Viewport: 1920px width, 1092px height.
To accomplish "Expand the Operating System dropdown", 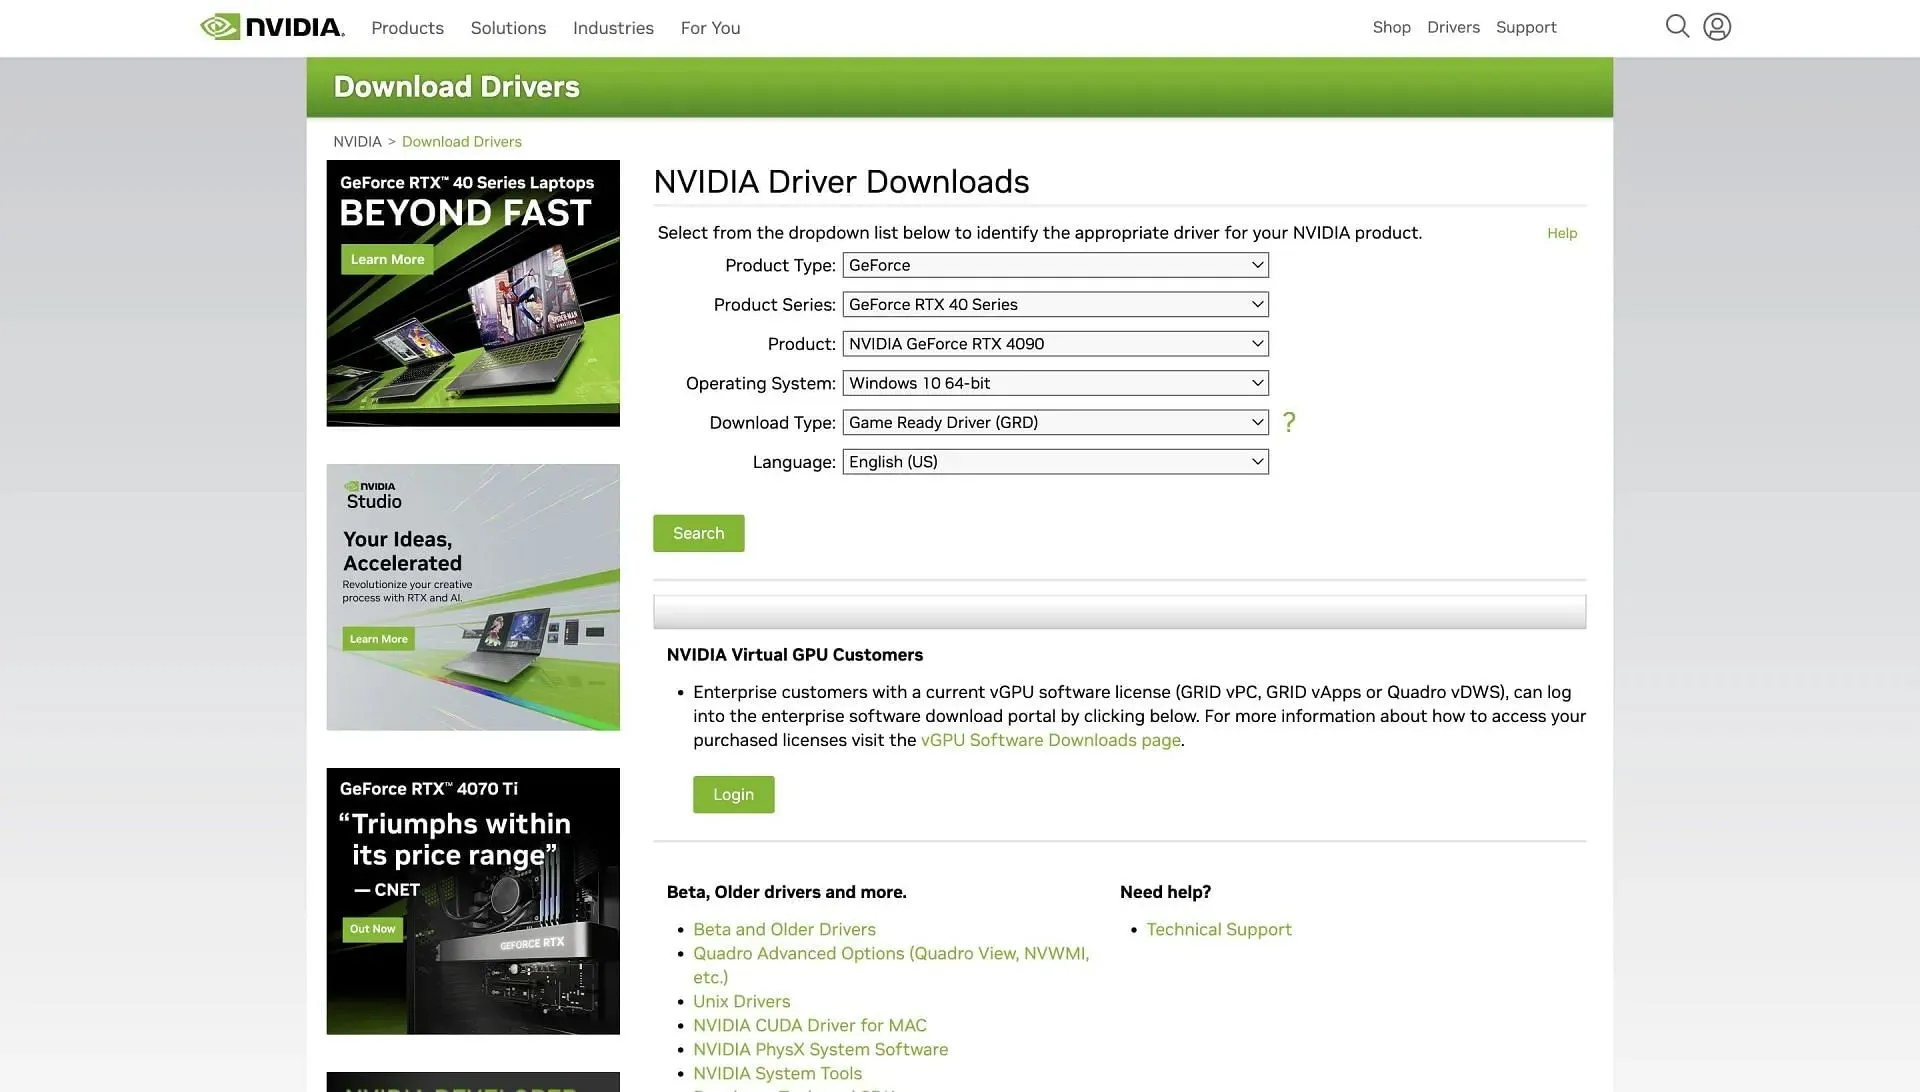I will 1055,382.
